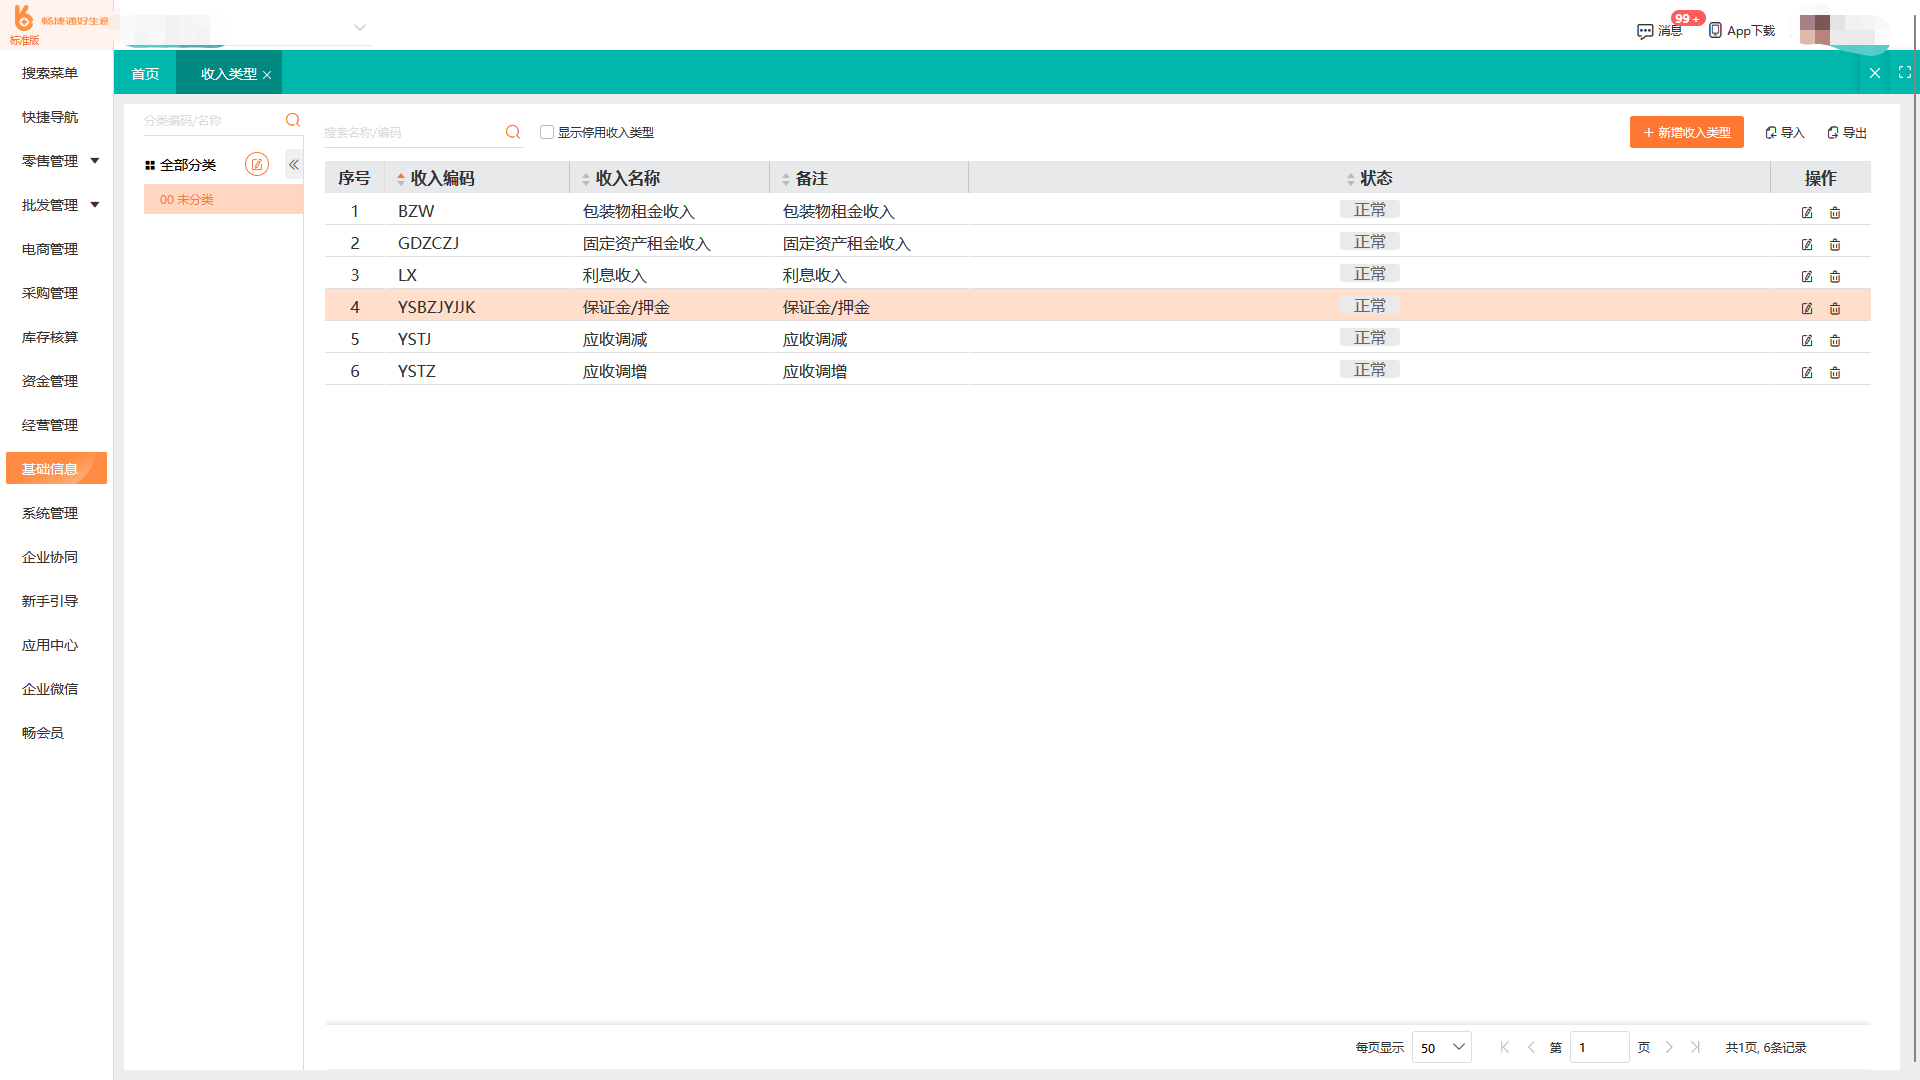
Task: Select page size 50 dropdown
Action: [x=1440, y=1047]
